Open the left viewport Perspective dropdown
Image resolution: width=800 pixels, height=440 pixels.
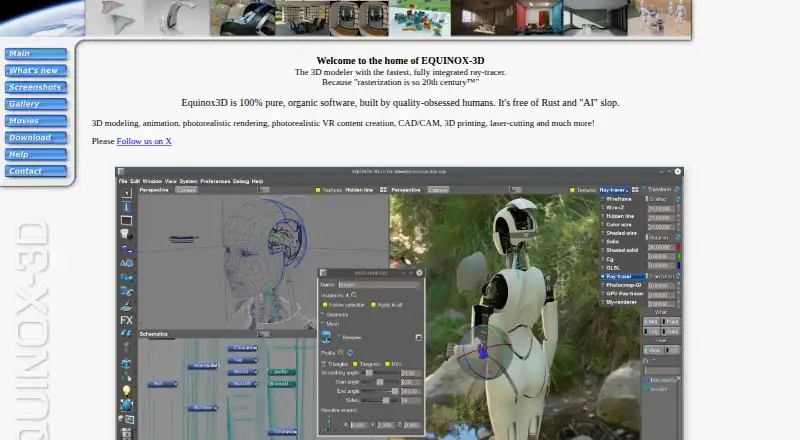tap(154, 190)
